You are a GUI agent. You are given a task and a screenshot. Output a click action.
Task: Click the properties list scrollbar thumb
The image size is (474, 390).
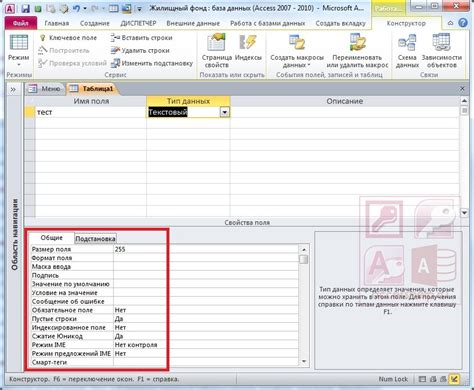click(304, 260)
